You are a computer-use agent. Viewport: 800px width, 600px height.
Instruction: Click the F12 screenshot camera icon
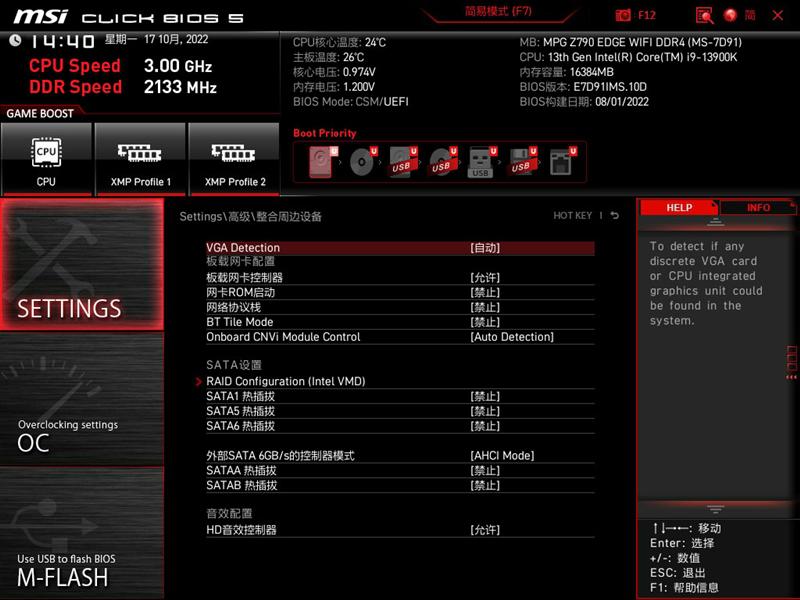click(624, 15)
